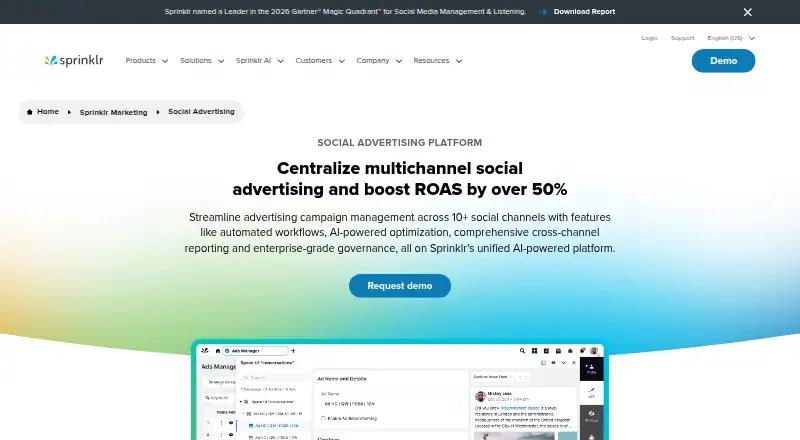Open the English (US) language dropdown
The height and width of the screenshot is (440, 800).
(731, 38)
